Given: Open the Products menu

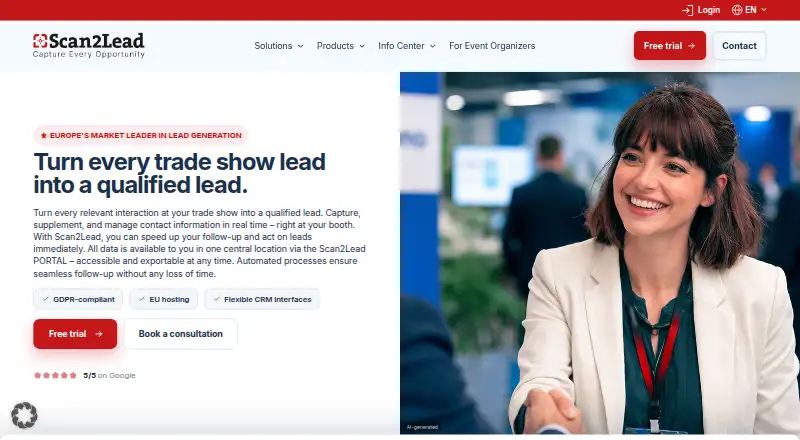Looking at the screenshot, I should [341, 46].
